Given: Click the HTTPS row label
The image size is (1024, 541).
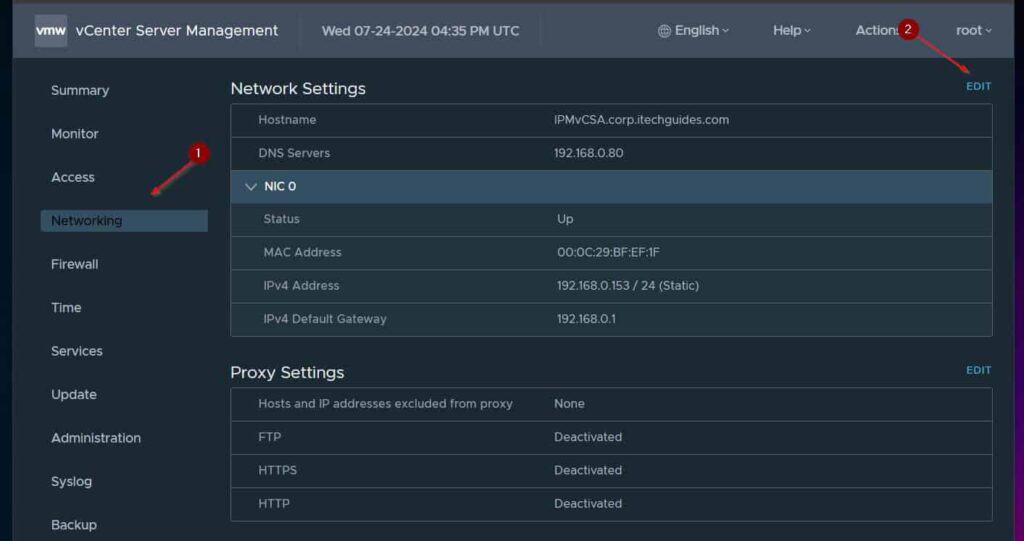Looking at the screenshot, I should click(x=278, y=470).
